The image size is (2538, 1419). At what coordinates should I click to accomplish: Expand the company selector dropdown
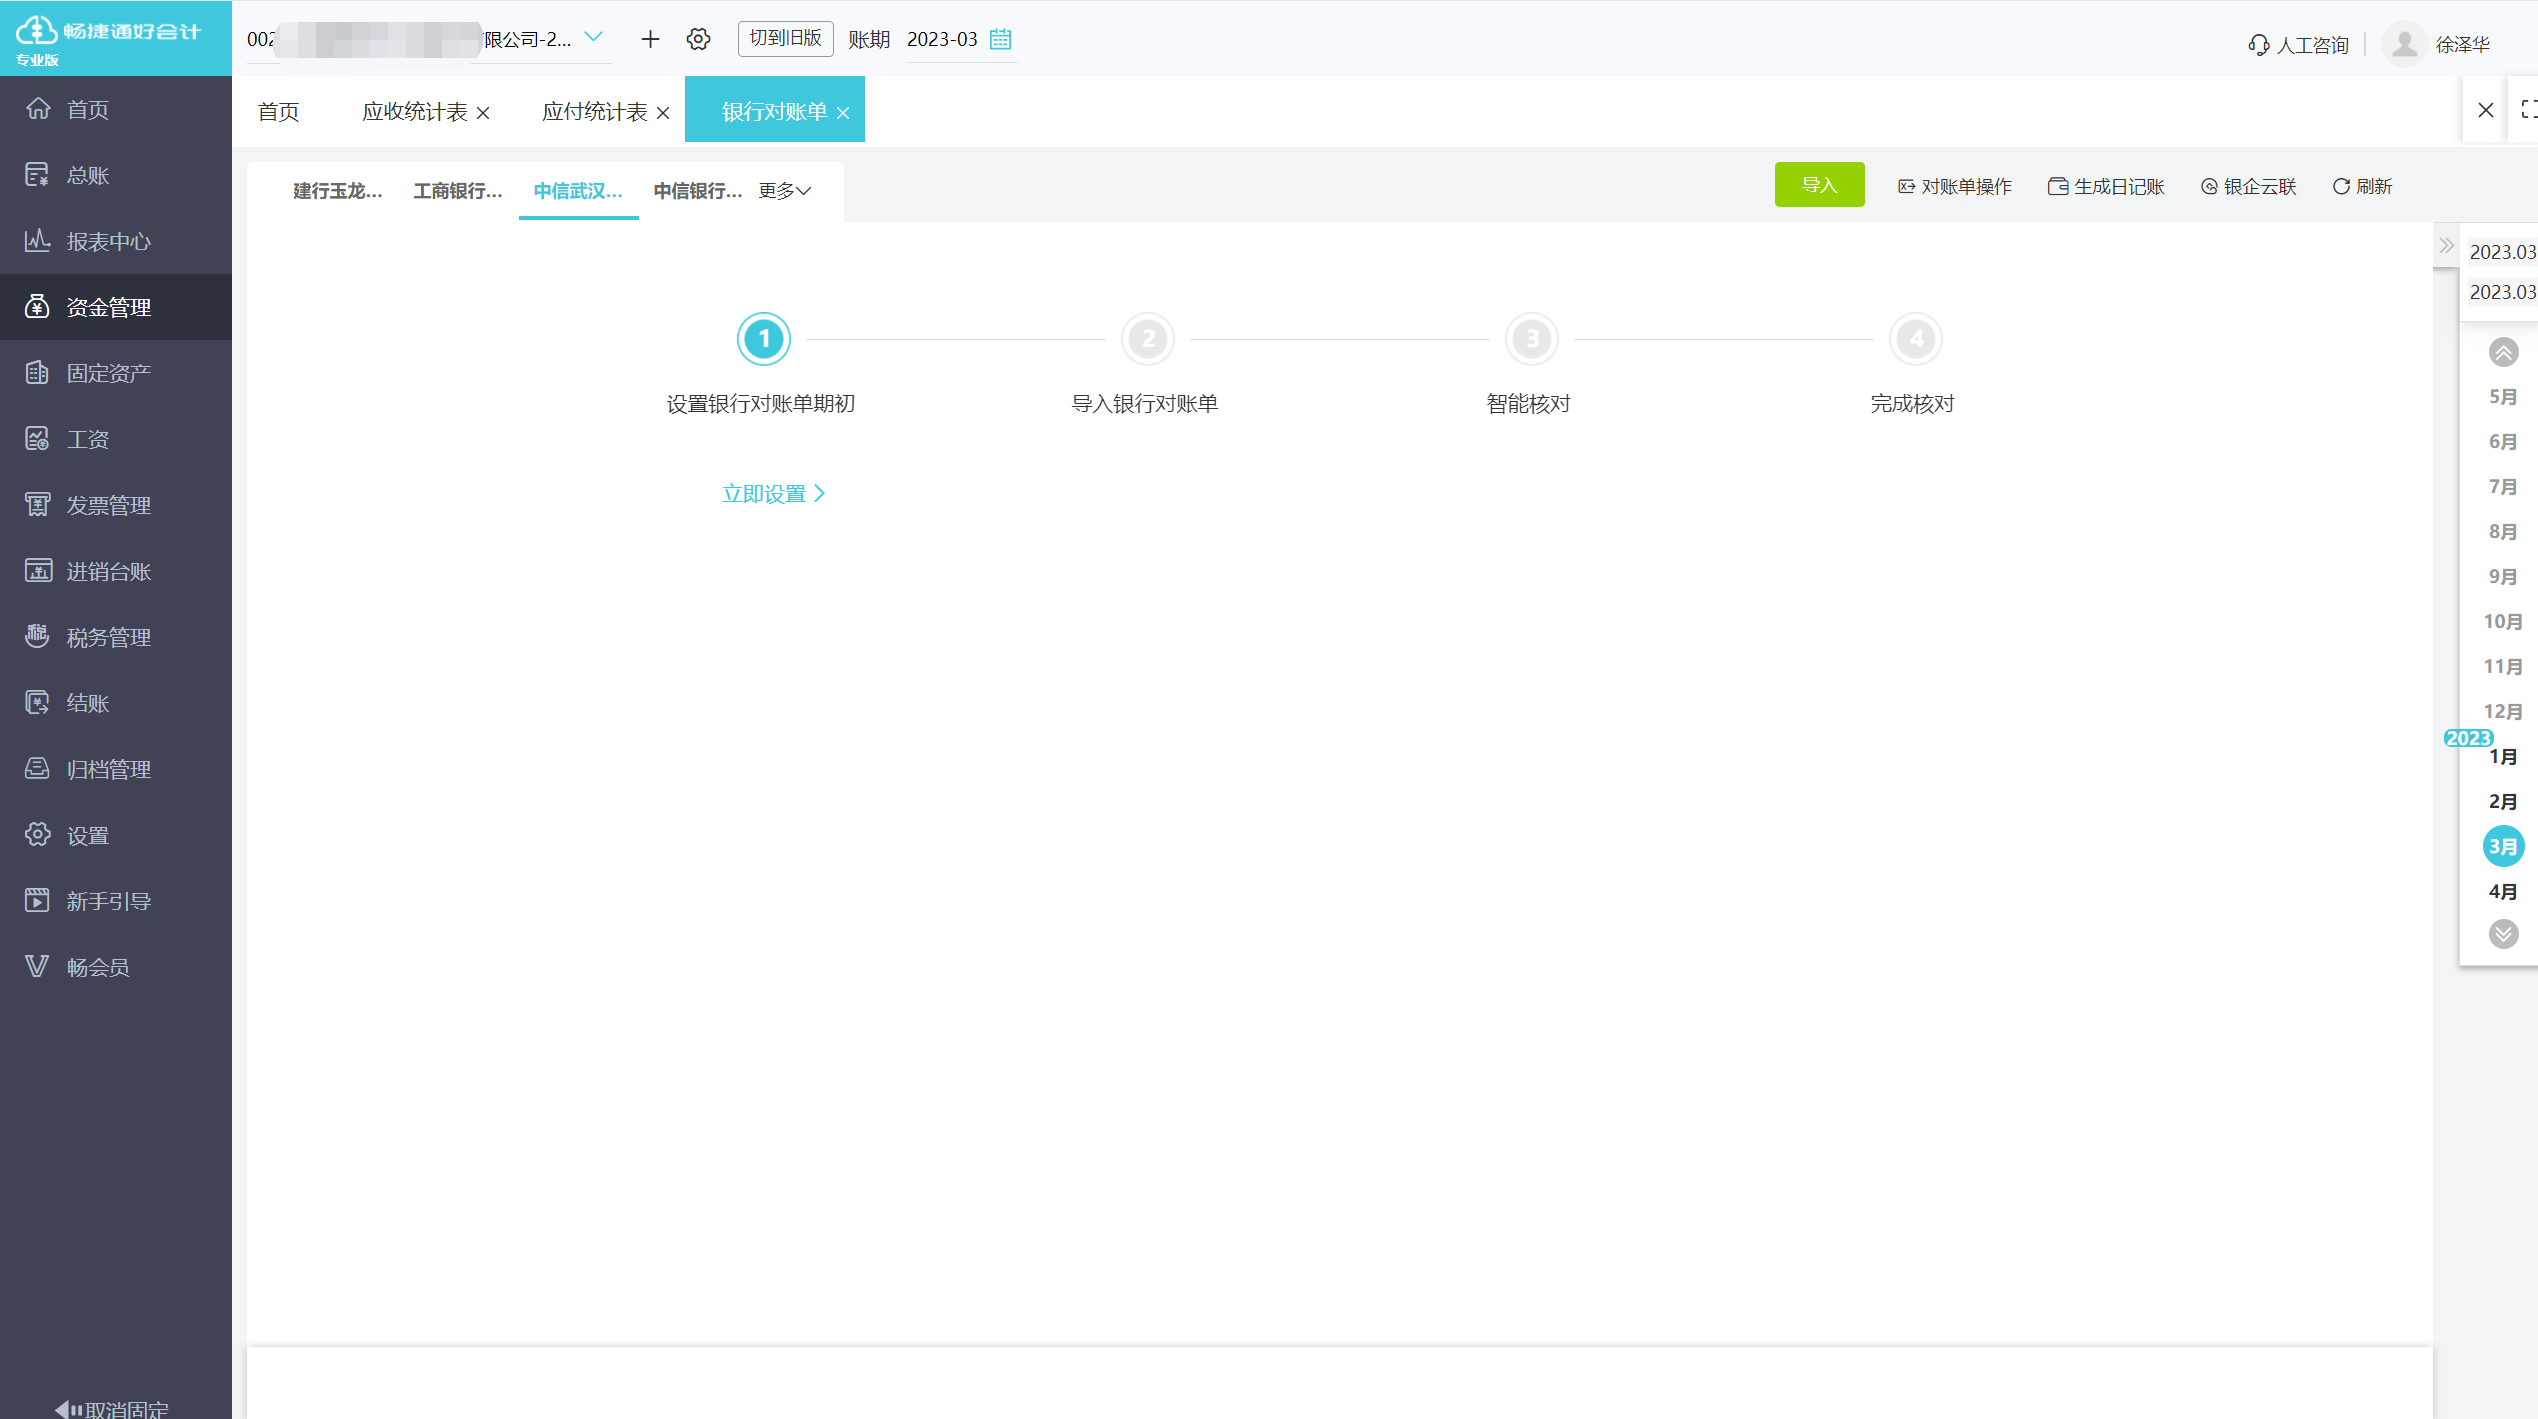(x=593, y=38)
